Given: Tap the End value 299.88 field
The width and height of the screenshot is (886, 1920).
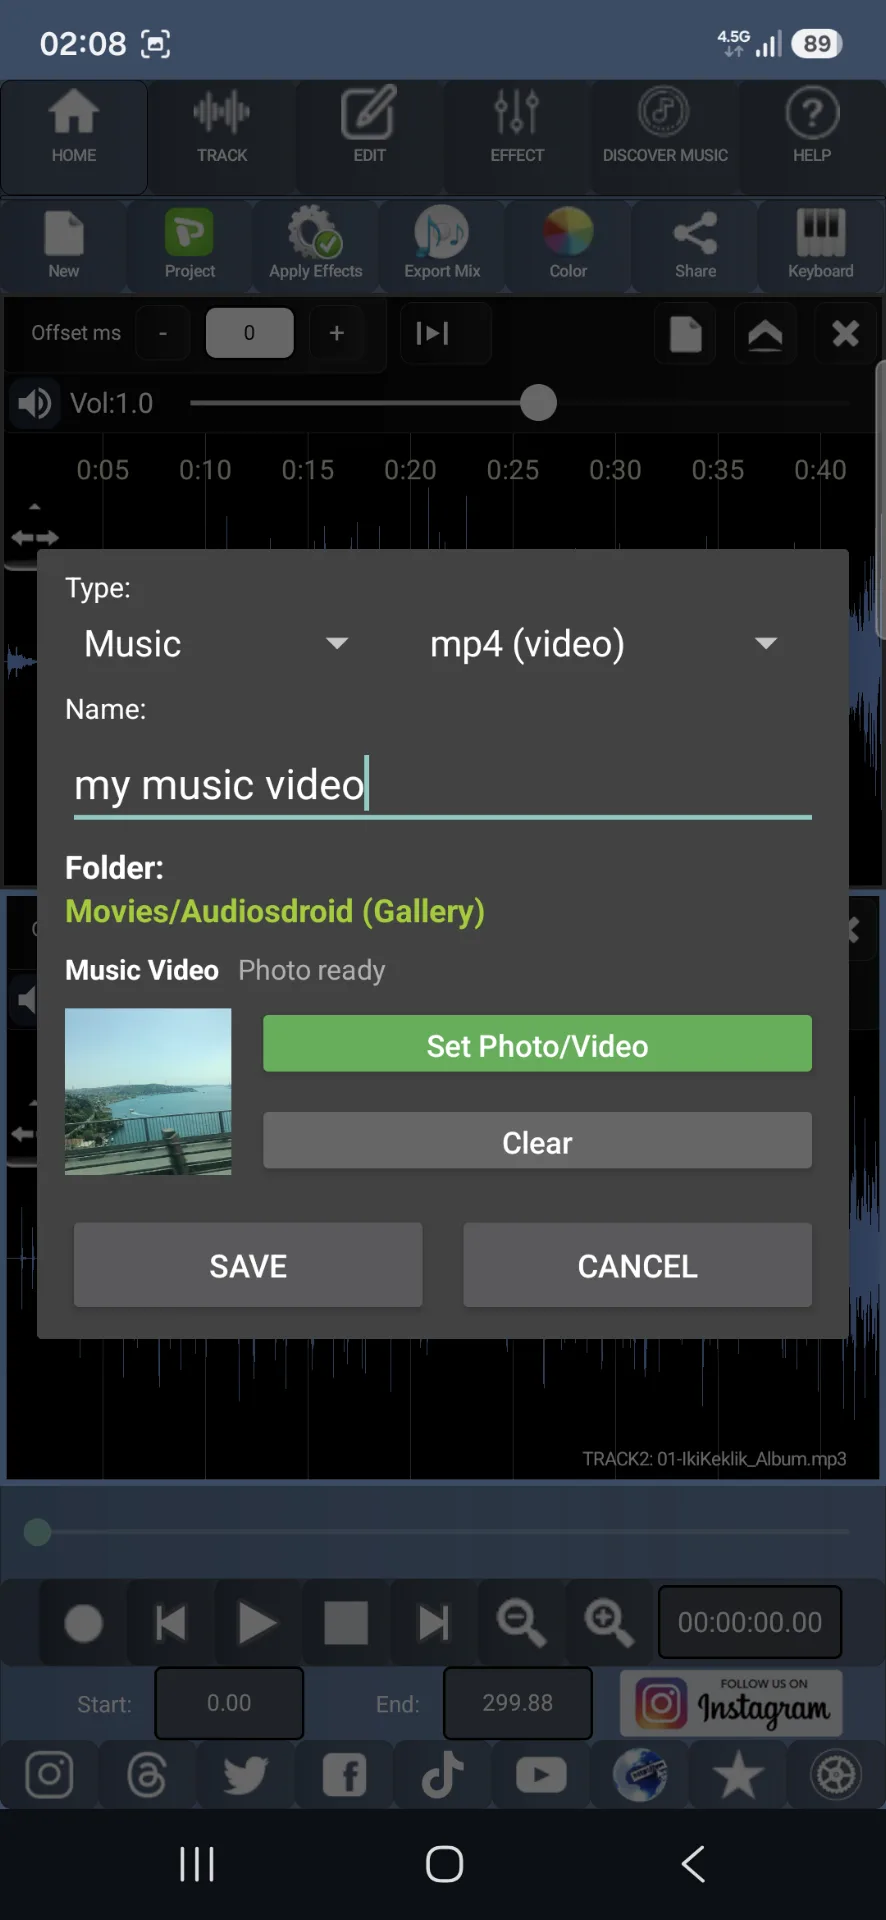Looking at the screenshot, I should (517, 1703).
